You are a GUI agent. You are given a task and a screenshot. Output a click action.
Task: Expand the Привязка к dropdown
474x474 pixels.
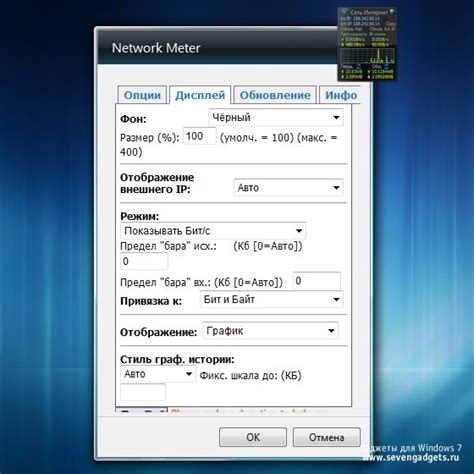[272, 299]
